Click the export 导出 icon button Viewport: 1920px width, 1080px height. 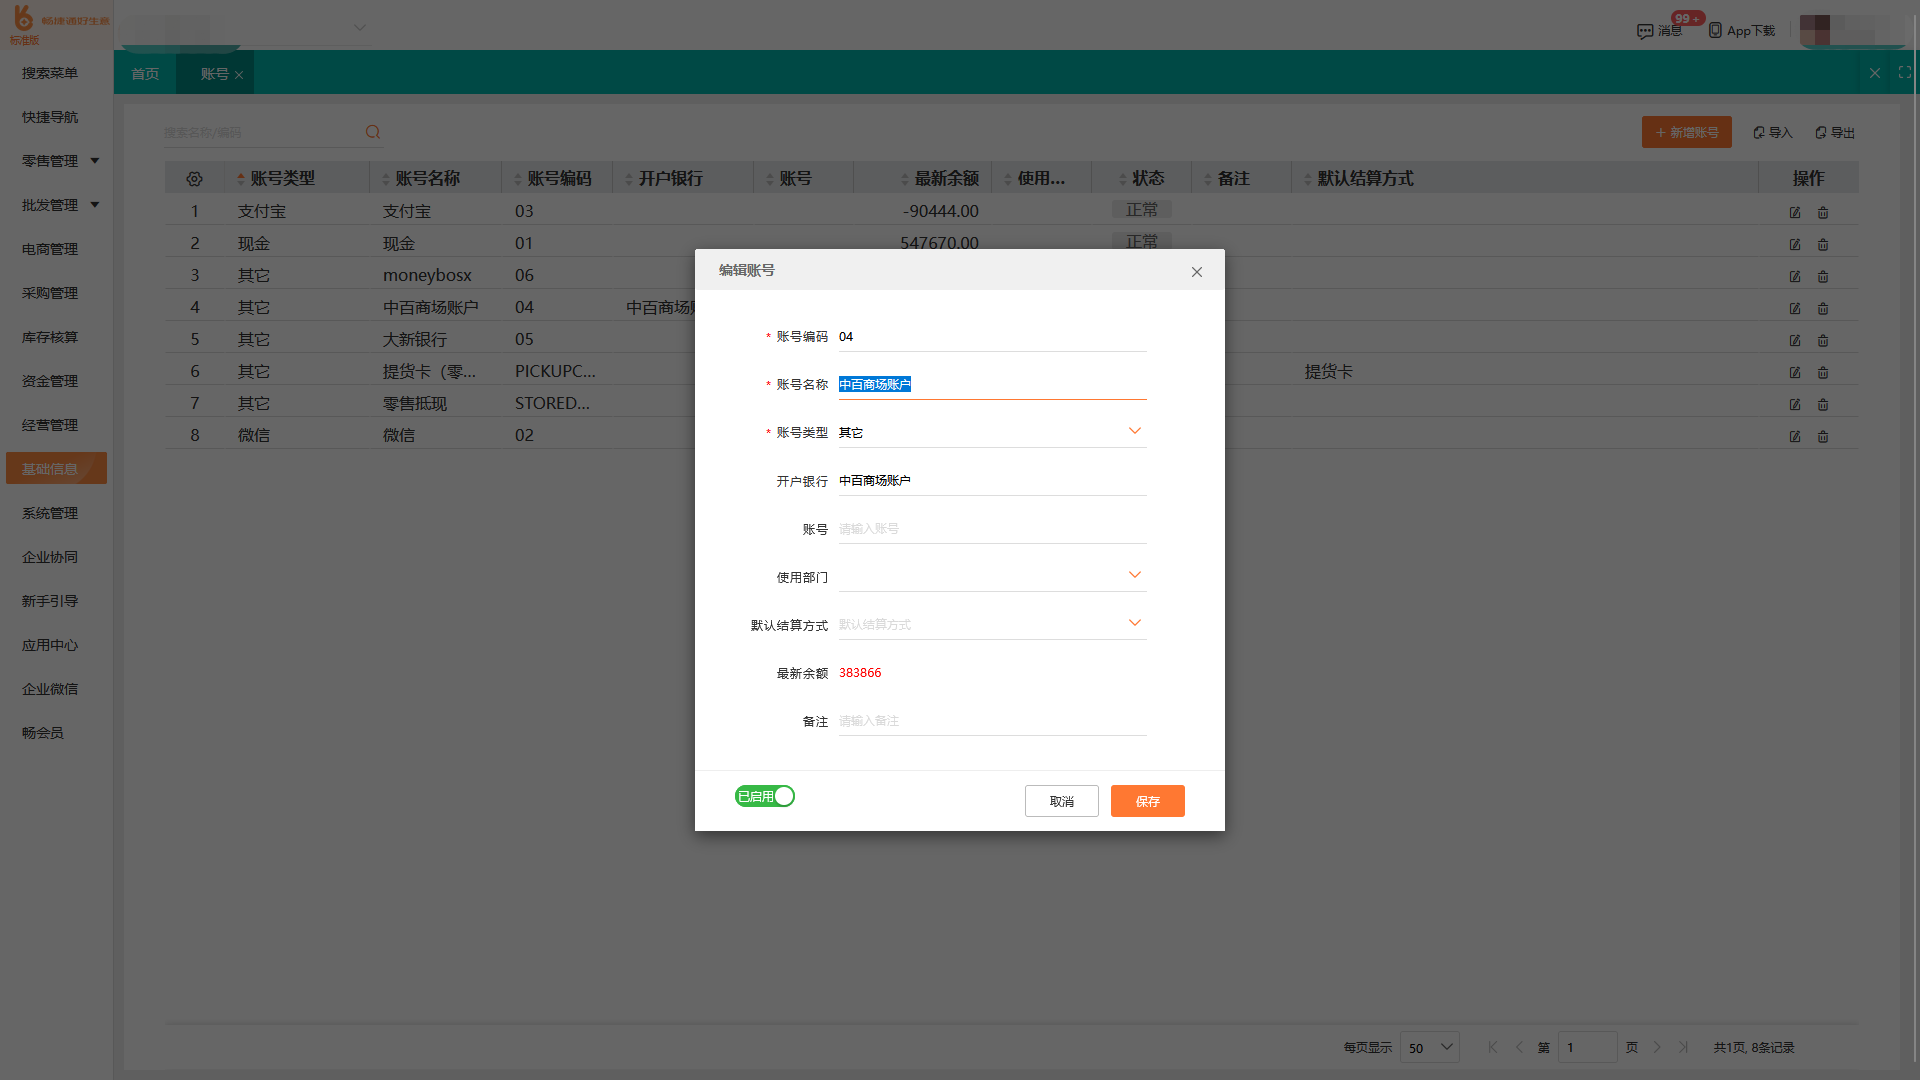click(1837, 132)
